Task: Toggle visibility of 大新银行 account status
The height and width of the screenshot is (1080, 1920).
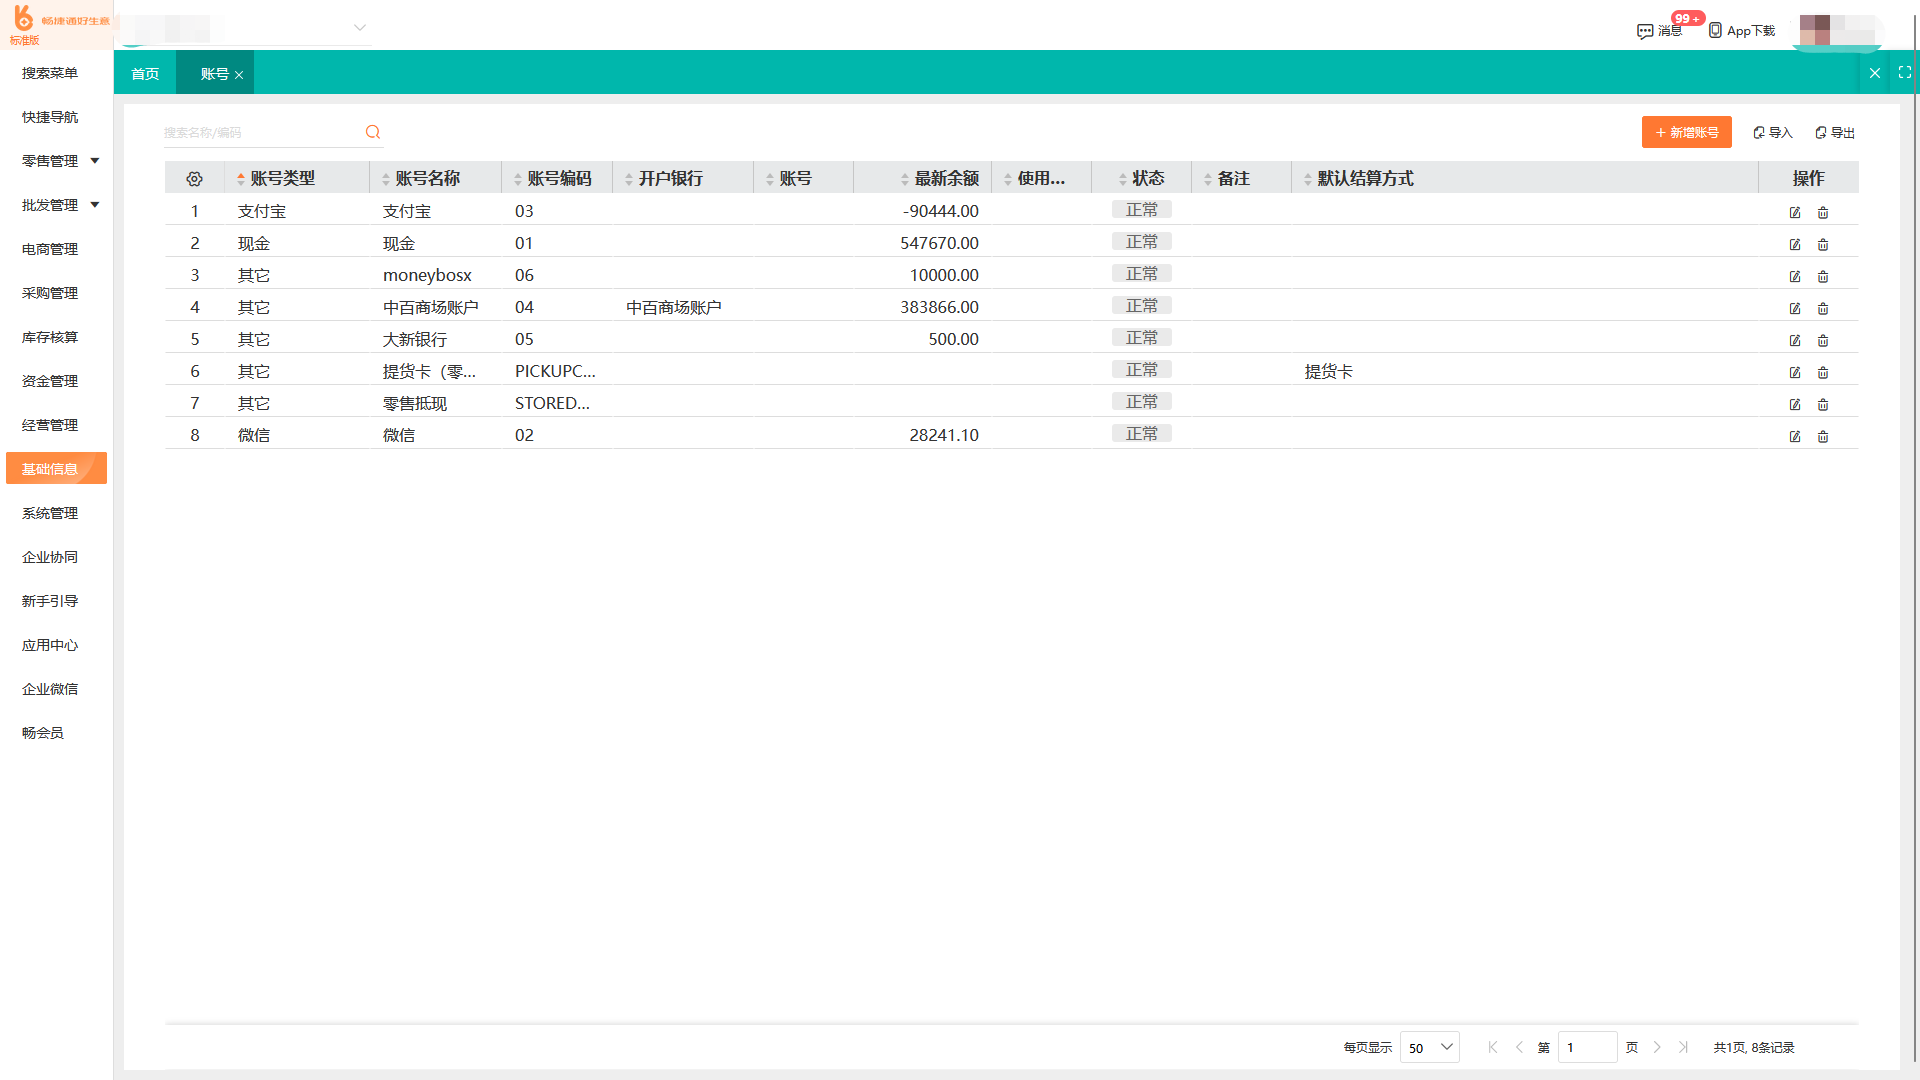Action: coord(1143,338)
